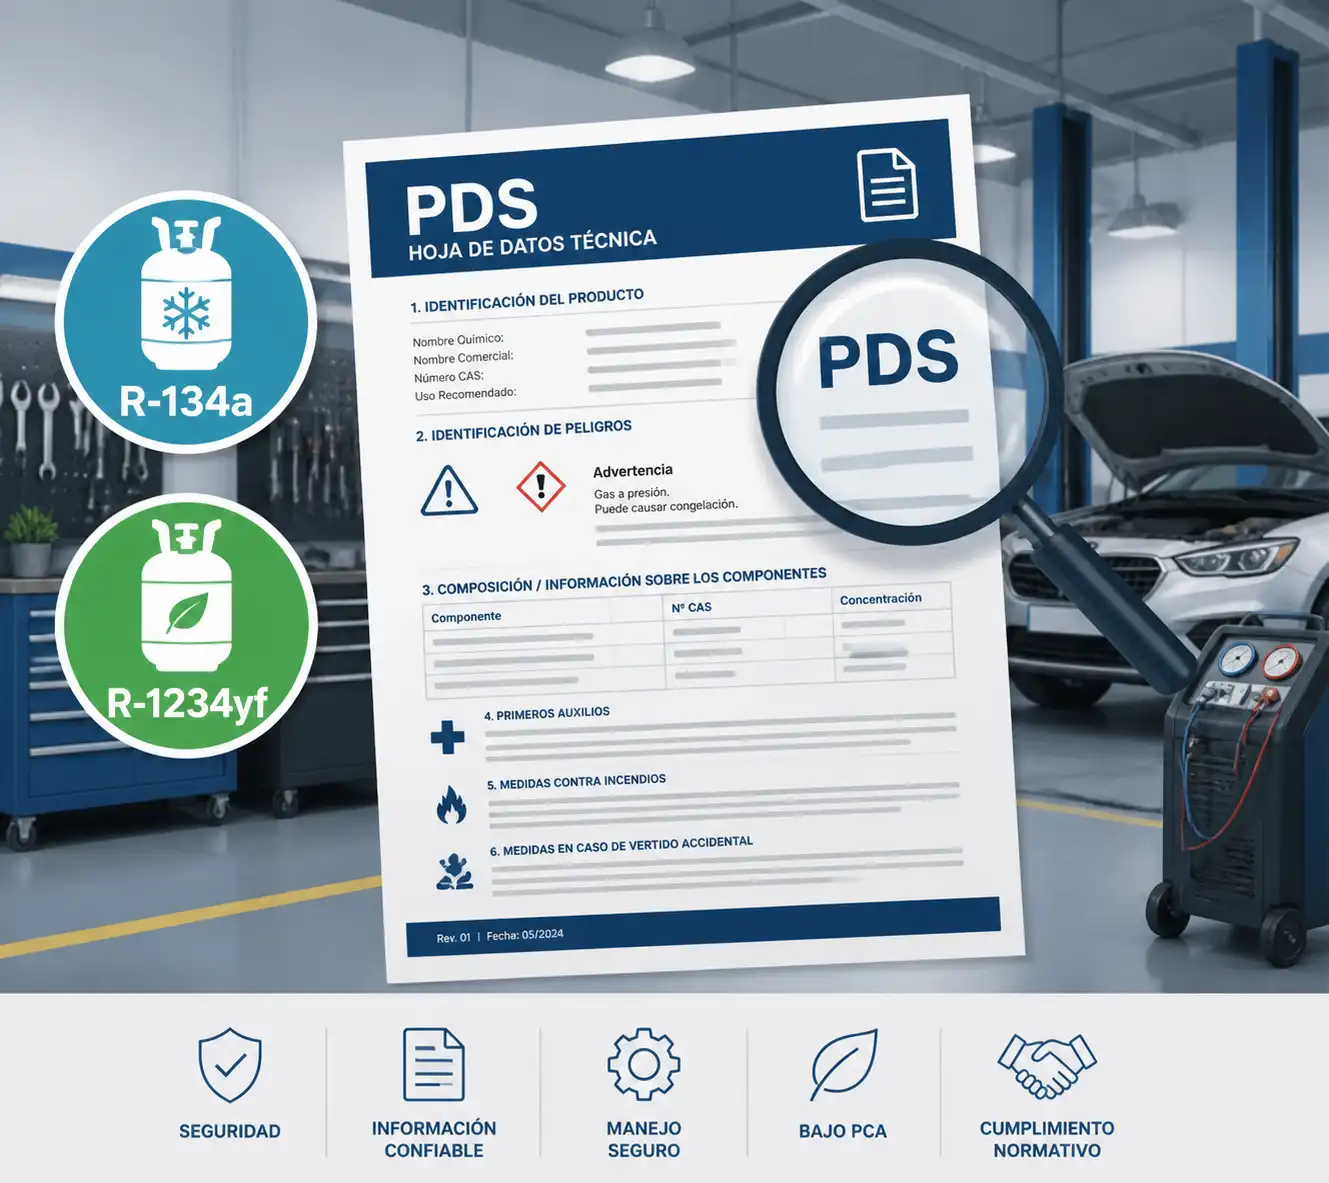Click the black warning triangle icon
This screenshot has width=1329, height=1183.
[449, 491]
